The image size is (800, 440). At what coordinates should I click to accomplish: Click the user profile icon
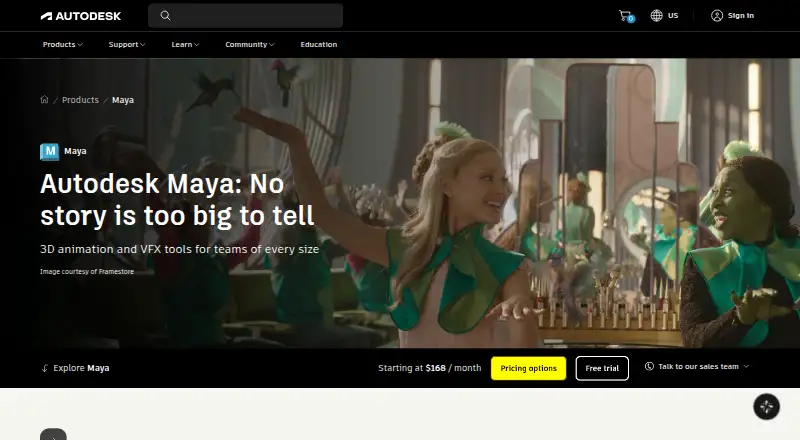click(x=717, y=16)
